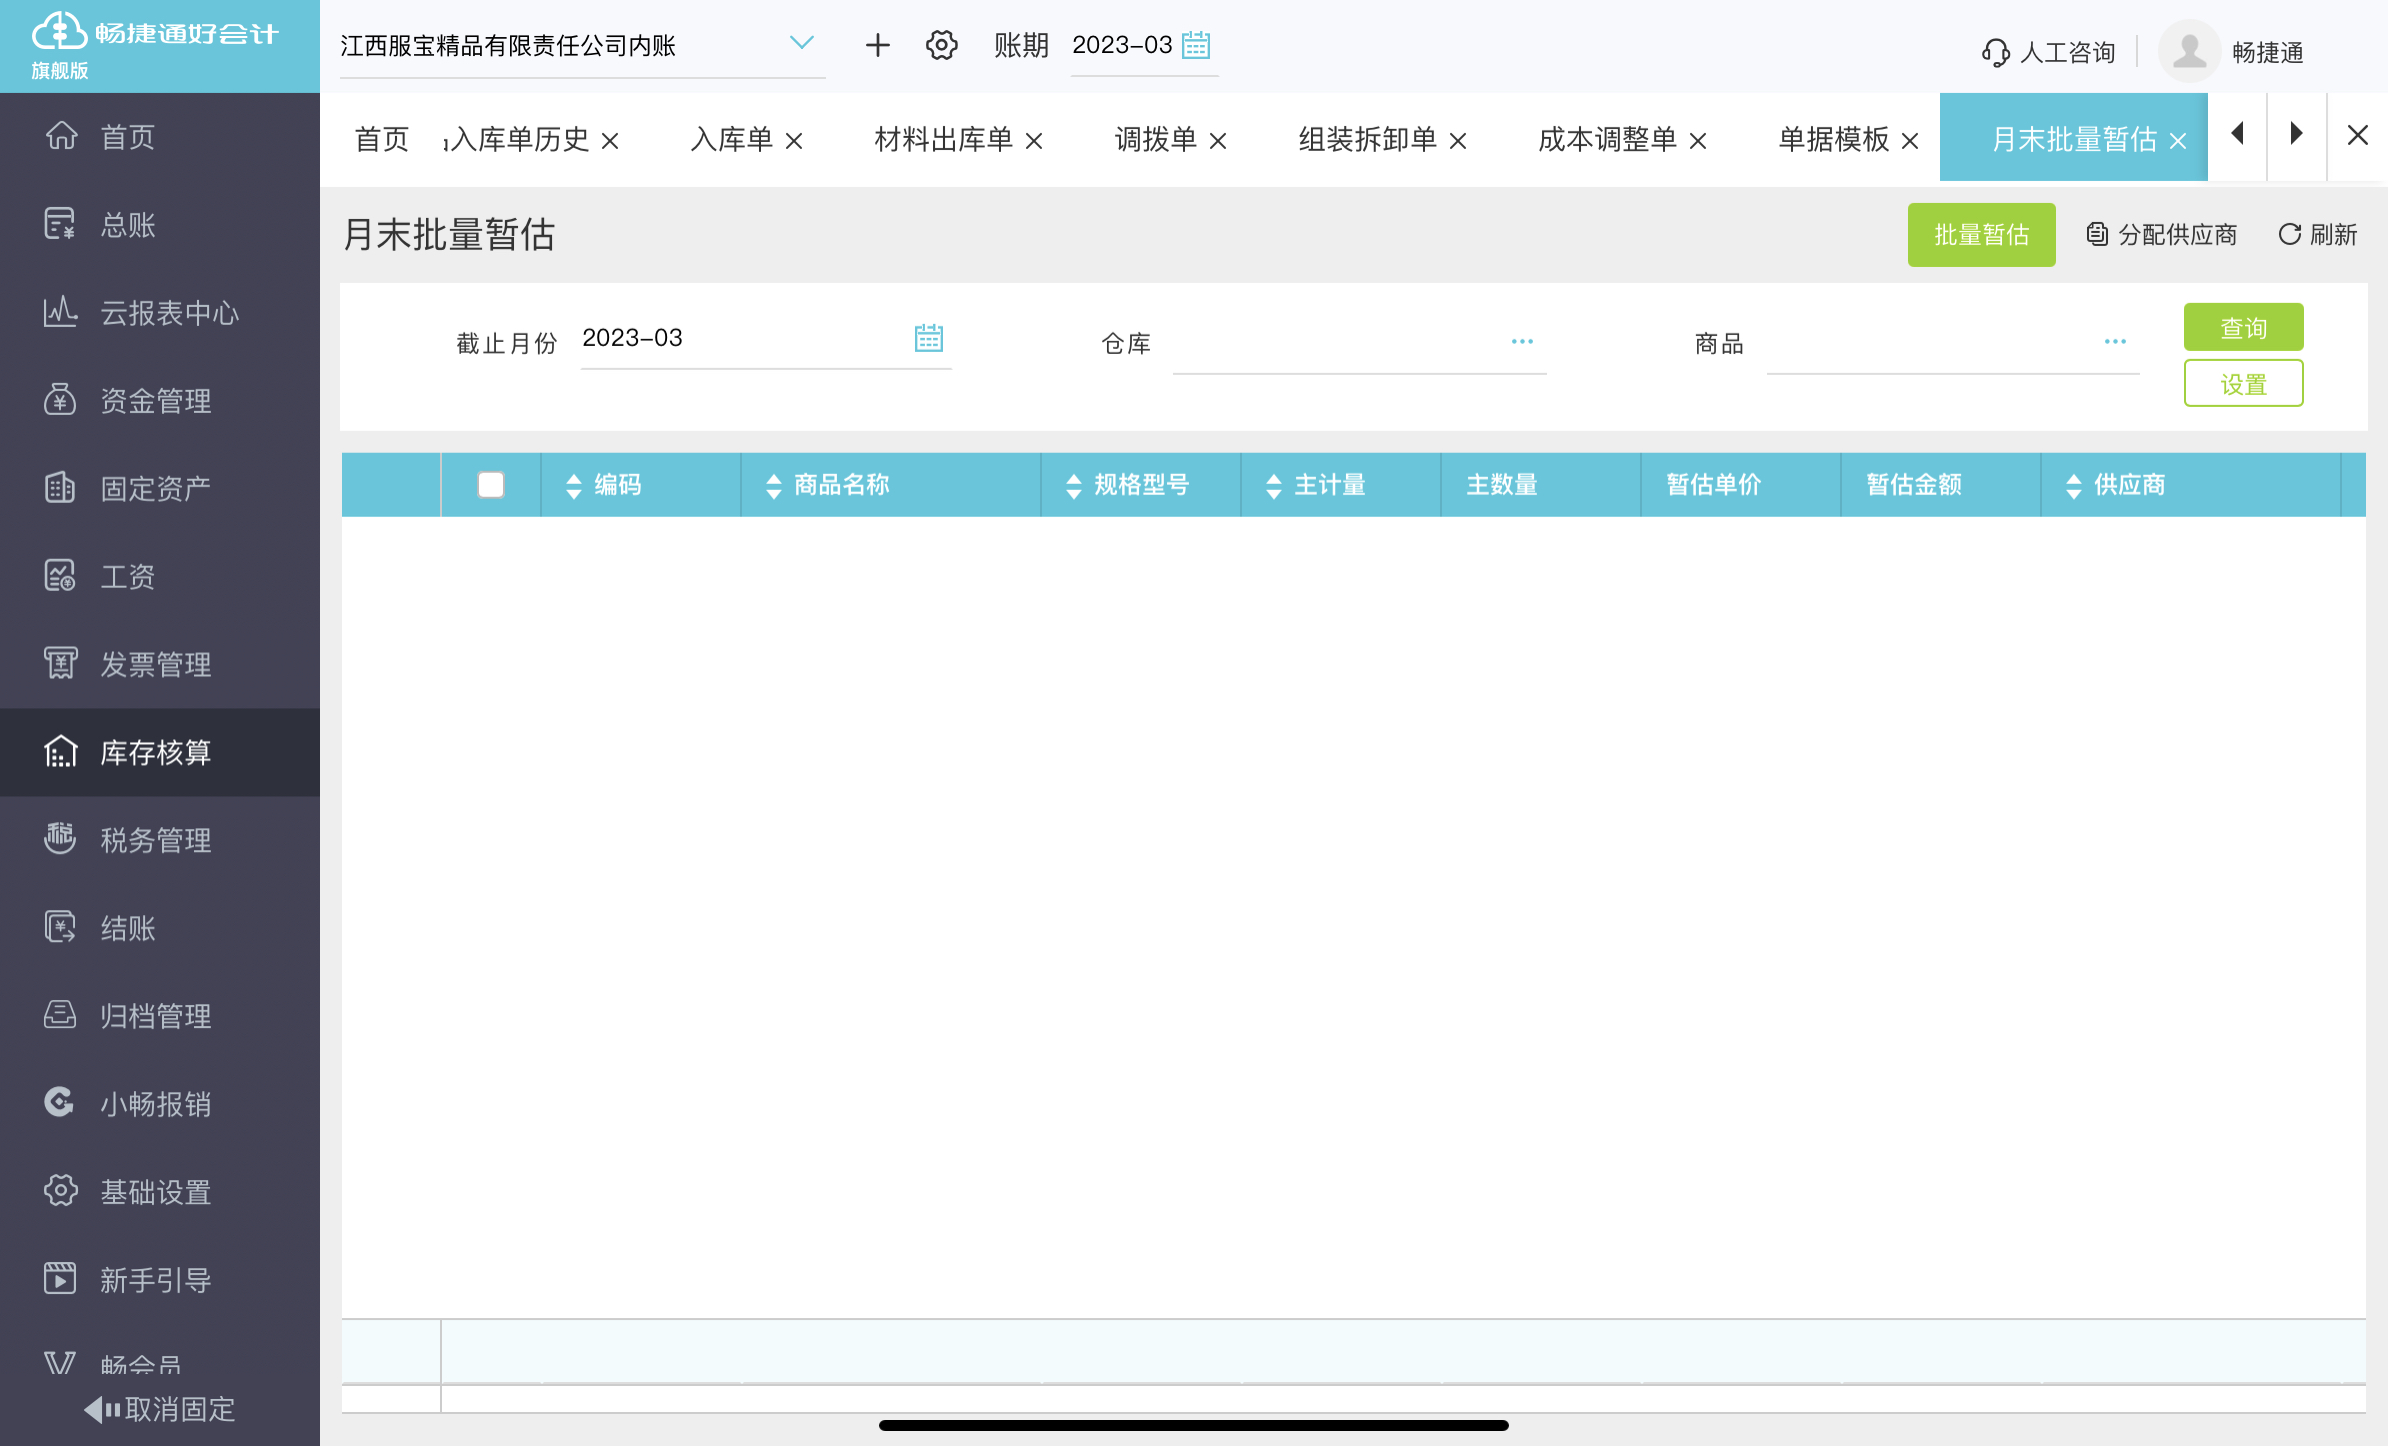Click 查询 button to search records

(x=2241, y=327)
